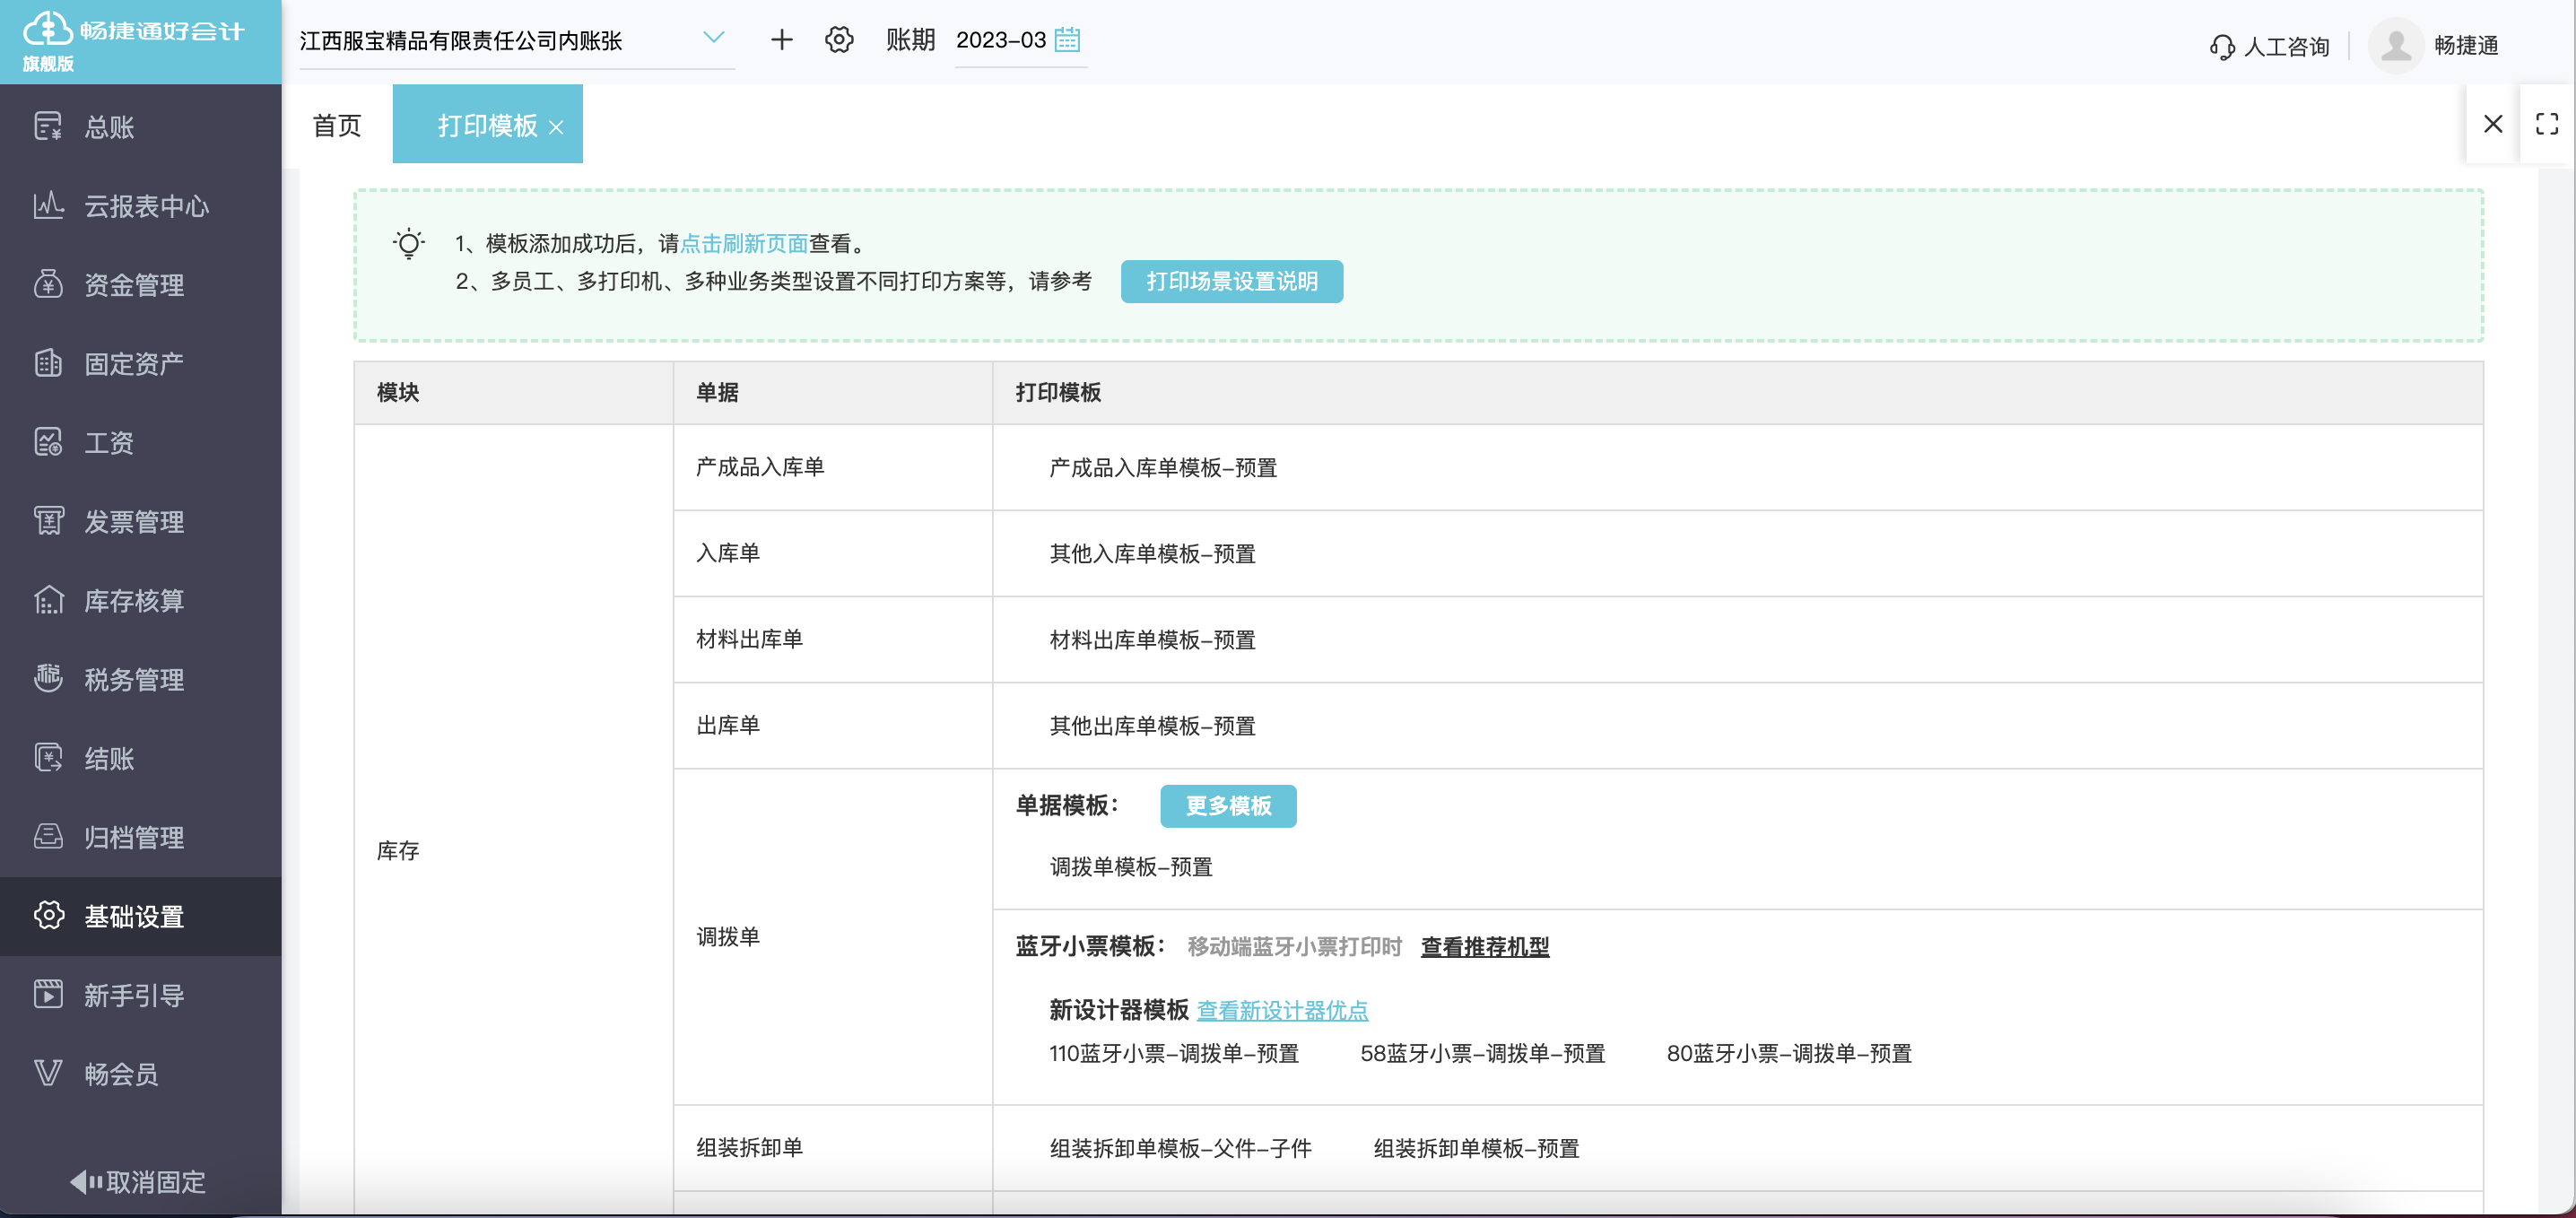Navigate to 资金管理 section

[135, 283]
